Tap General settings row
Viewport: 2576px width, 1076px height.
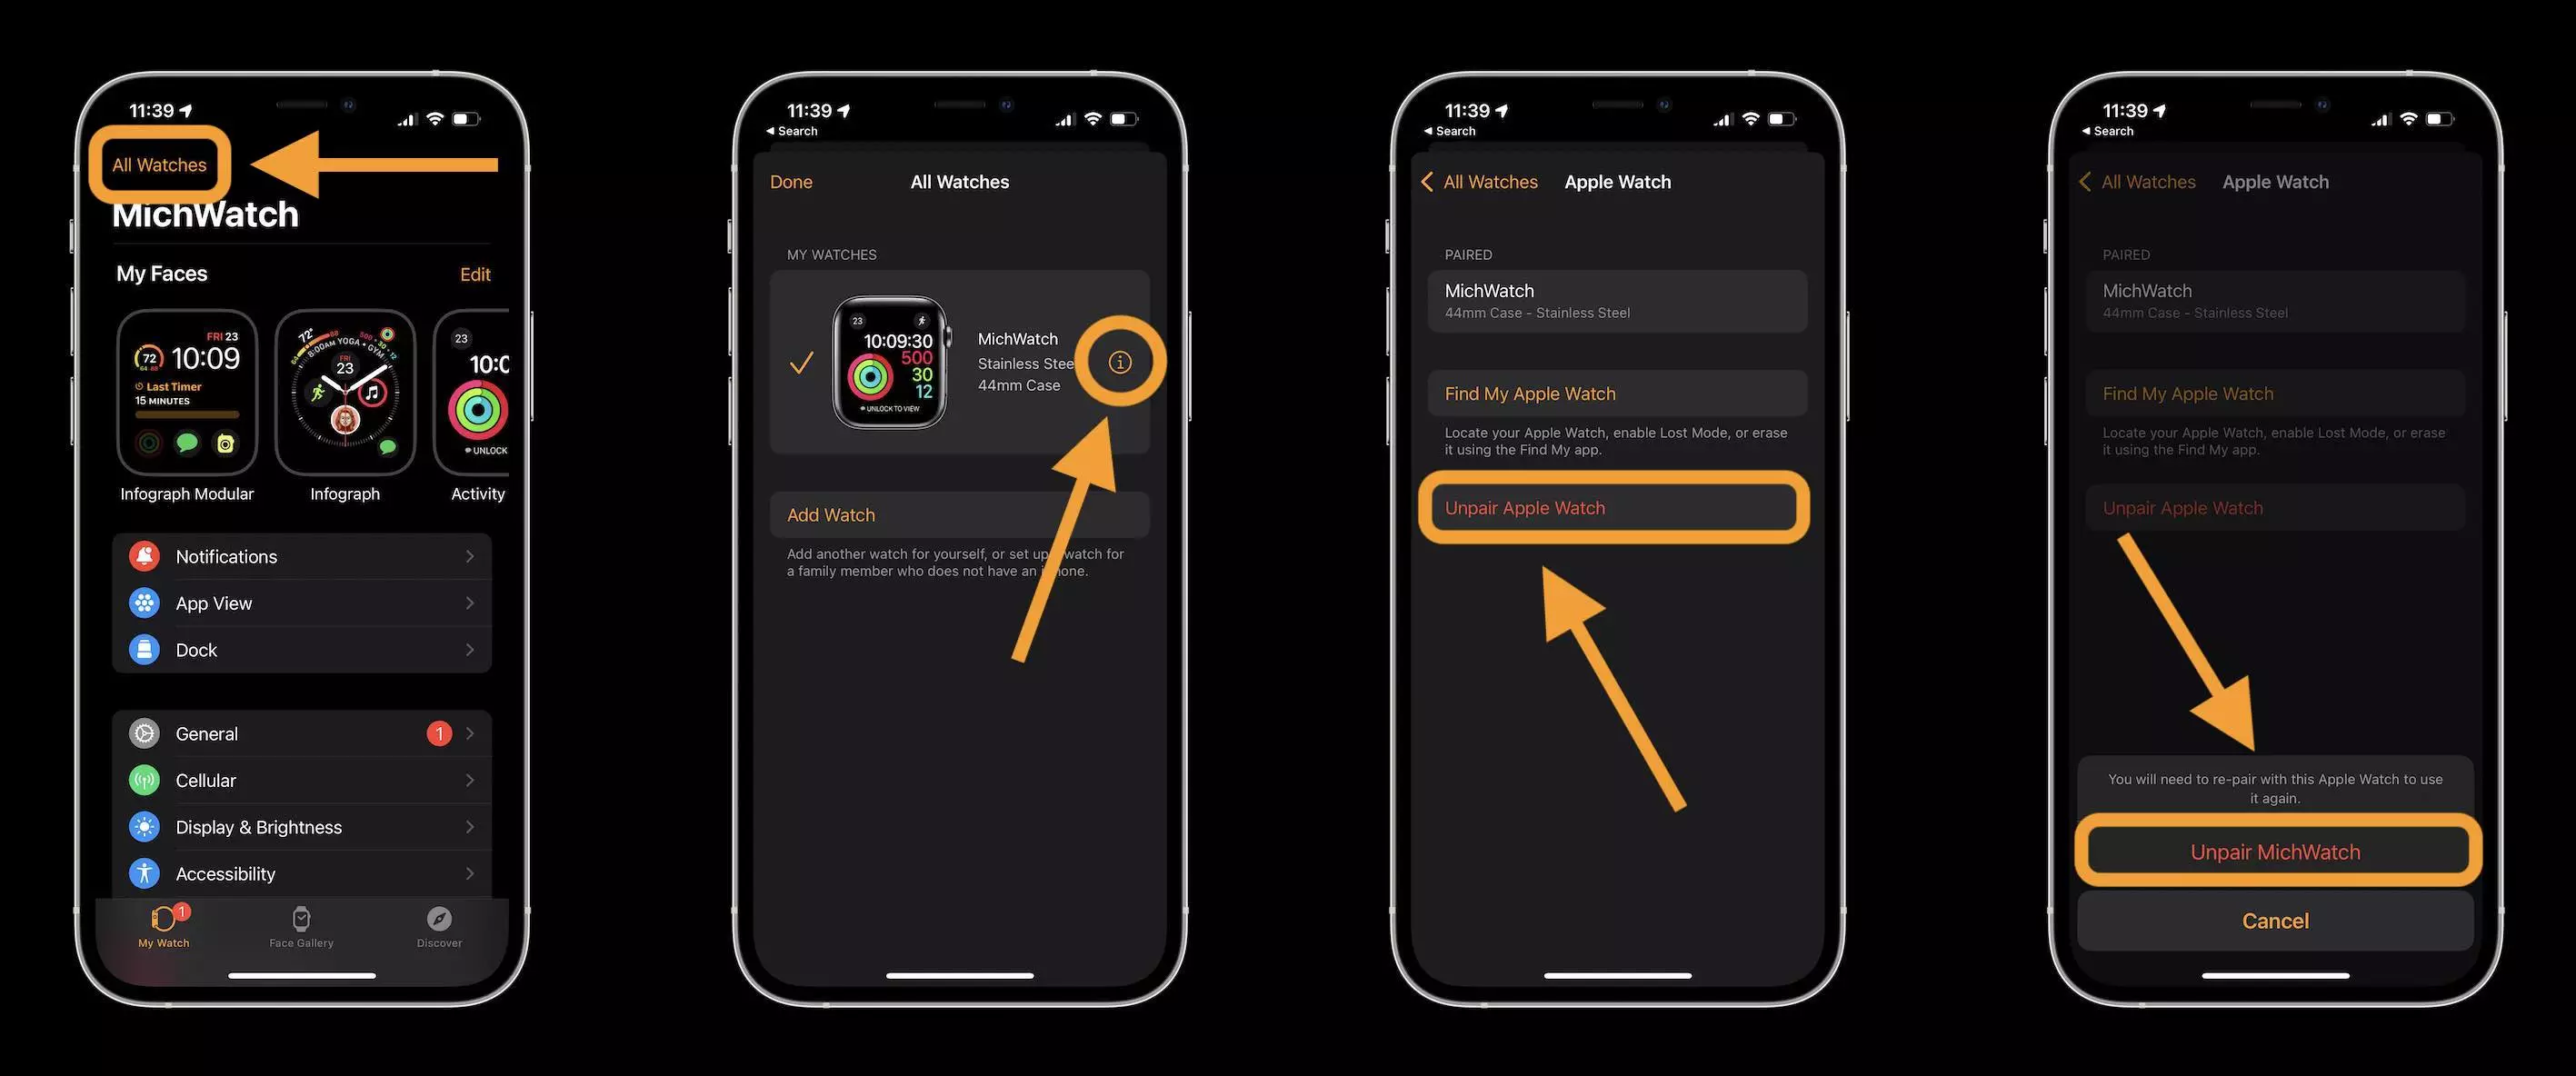click(301, 732)
